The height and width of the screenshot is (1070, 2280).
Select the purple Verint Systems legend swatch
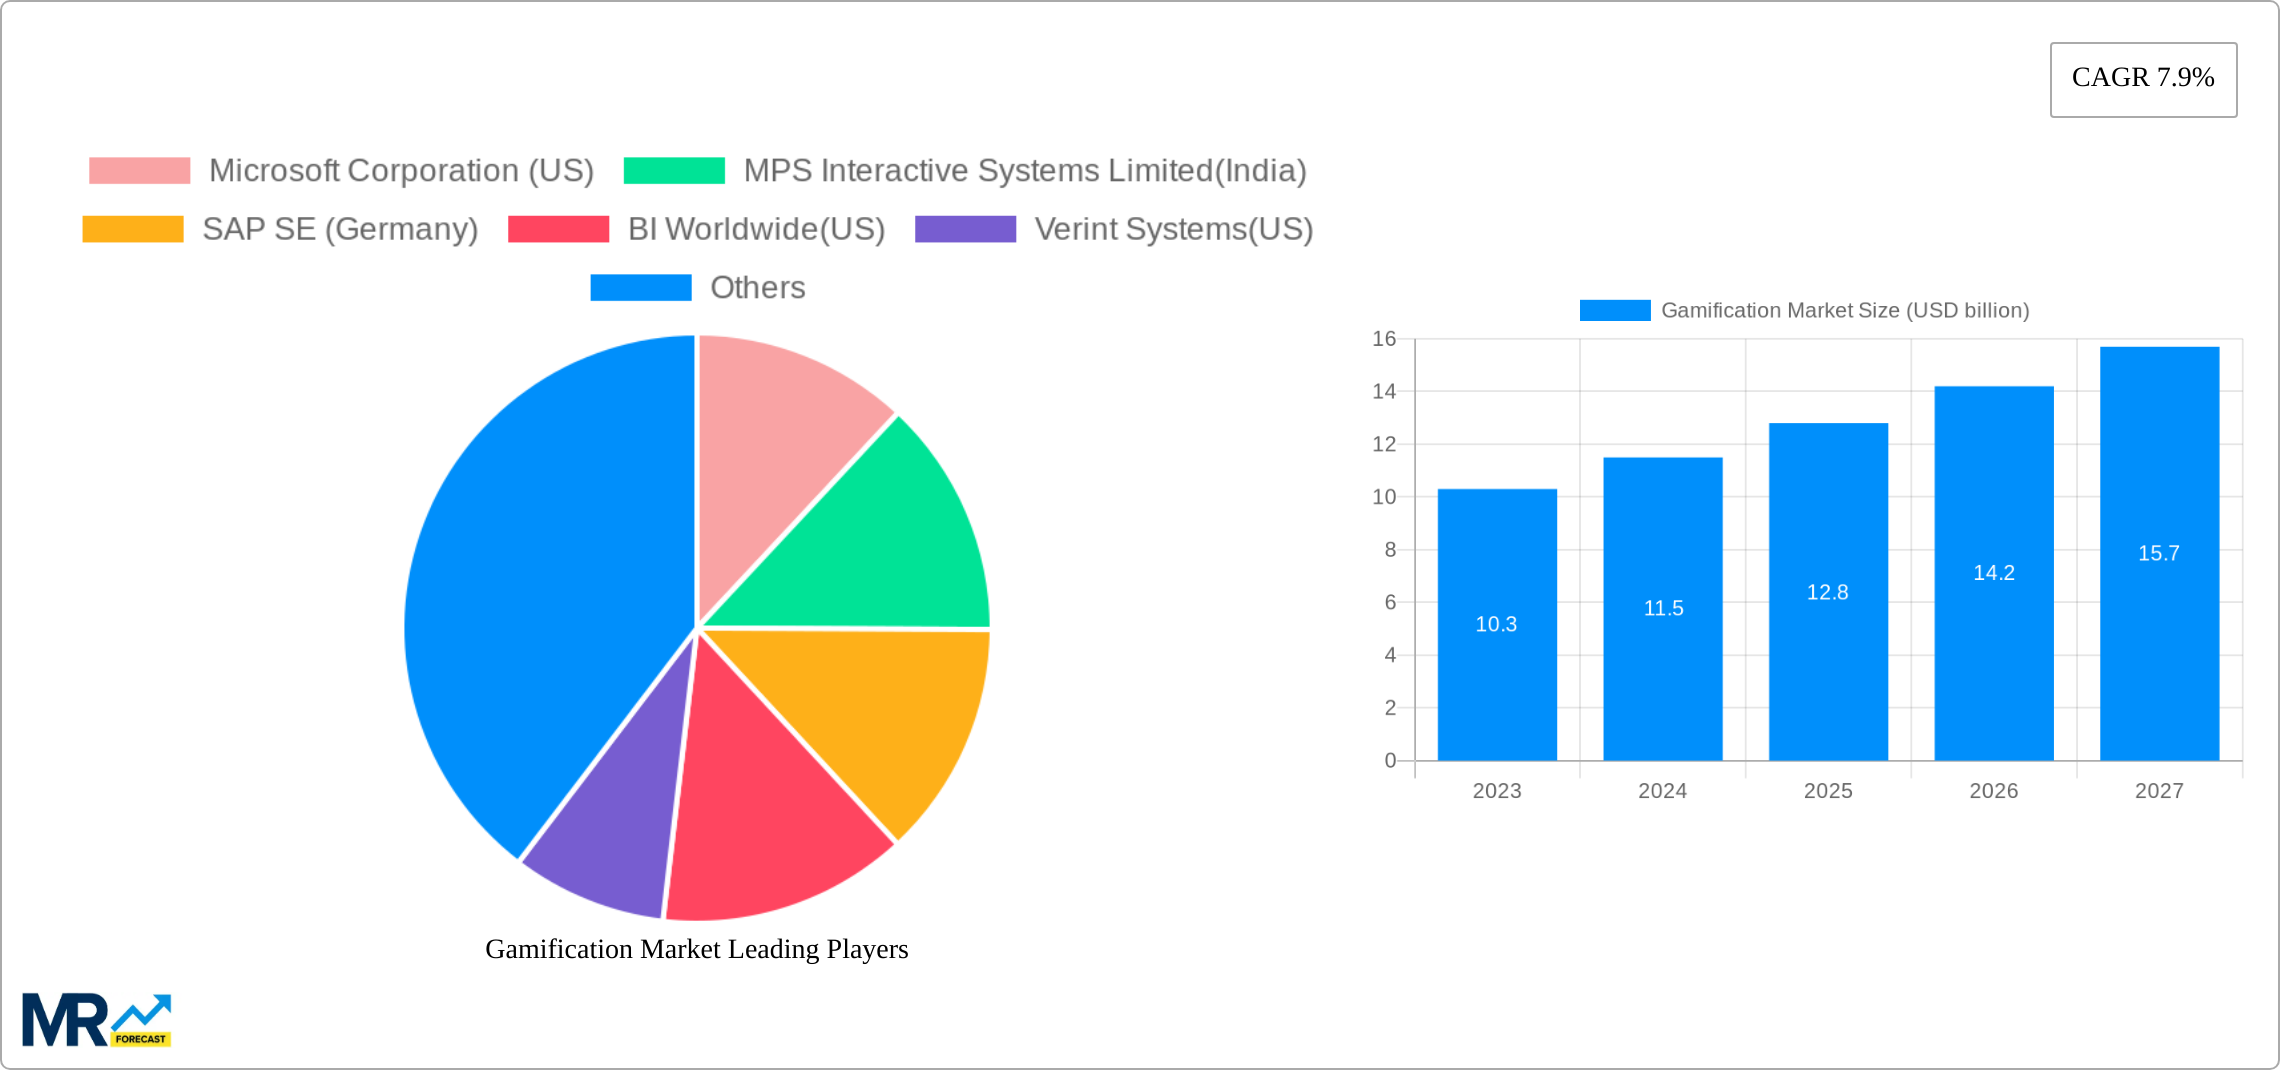965,229
